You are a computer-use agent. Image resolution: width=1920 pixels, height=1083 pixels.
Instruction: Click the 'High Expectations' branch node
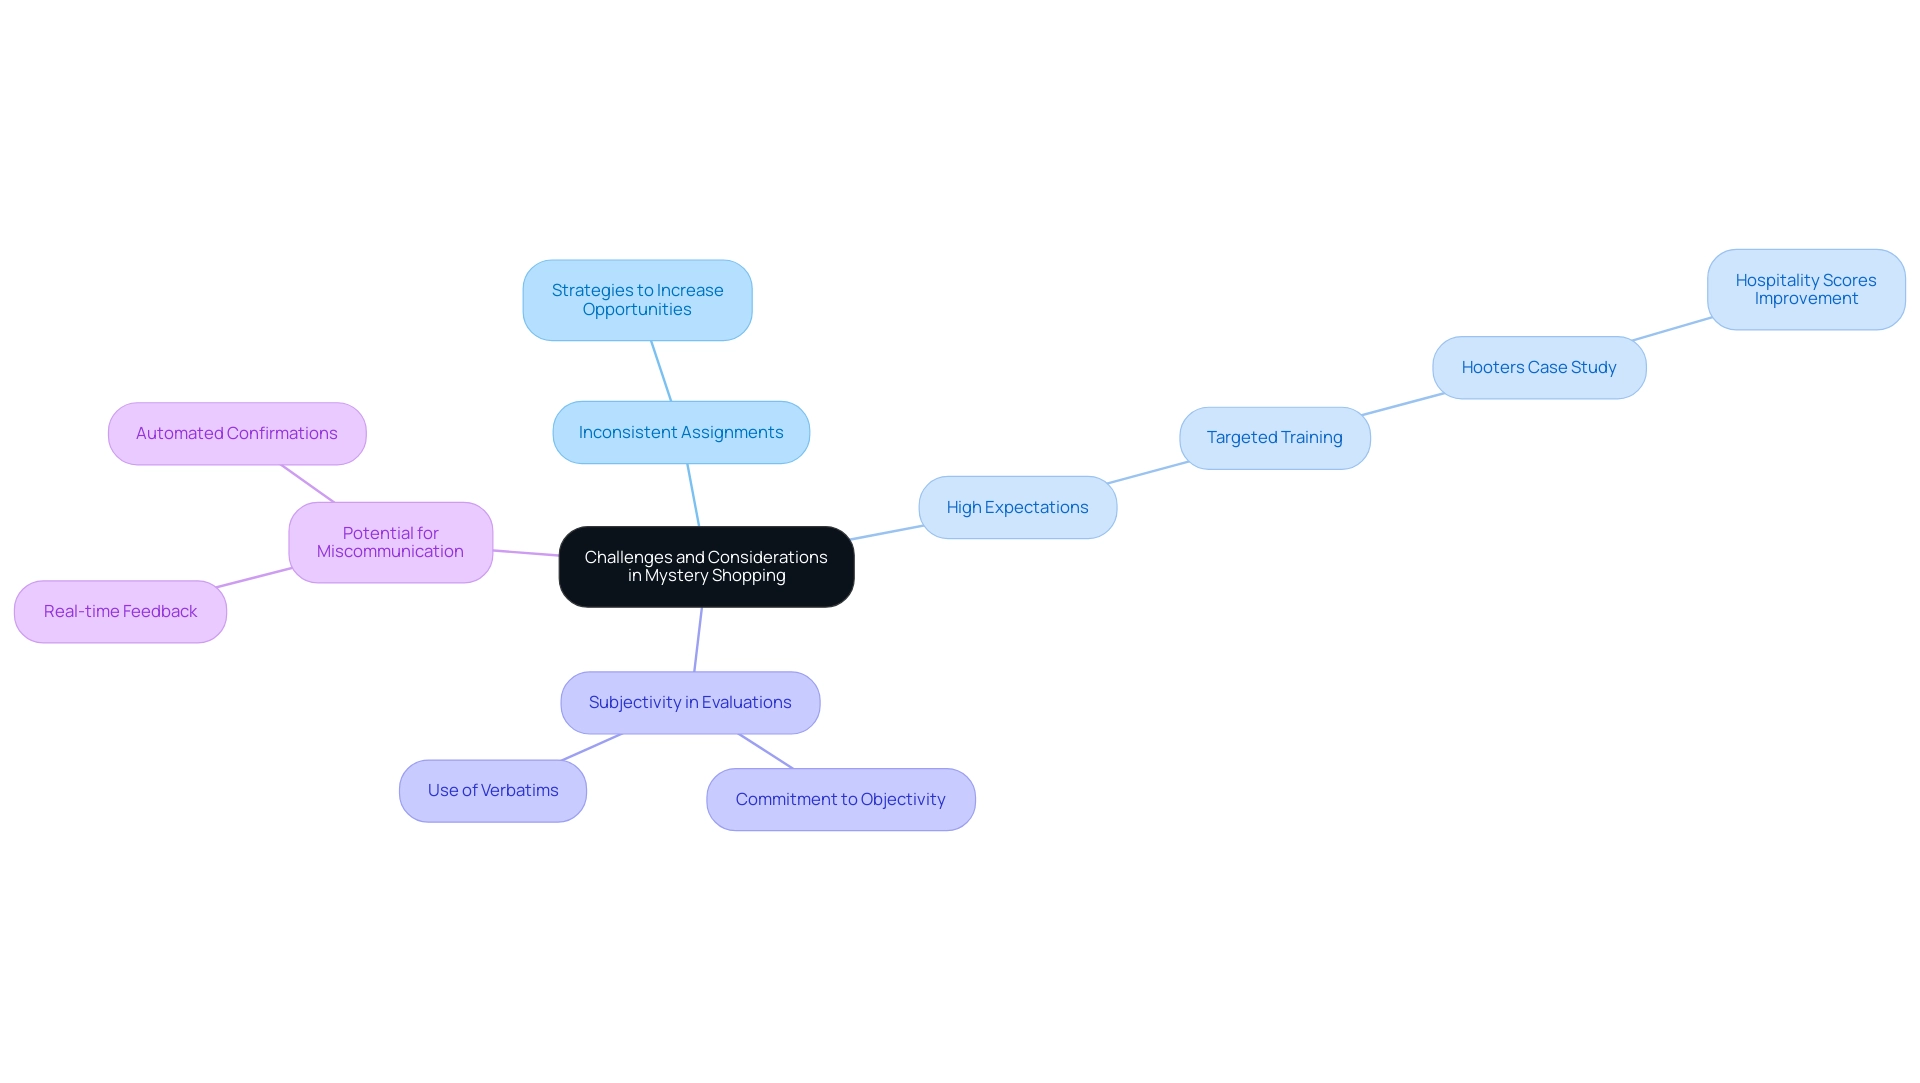1017,507
